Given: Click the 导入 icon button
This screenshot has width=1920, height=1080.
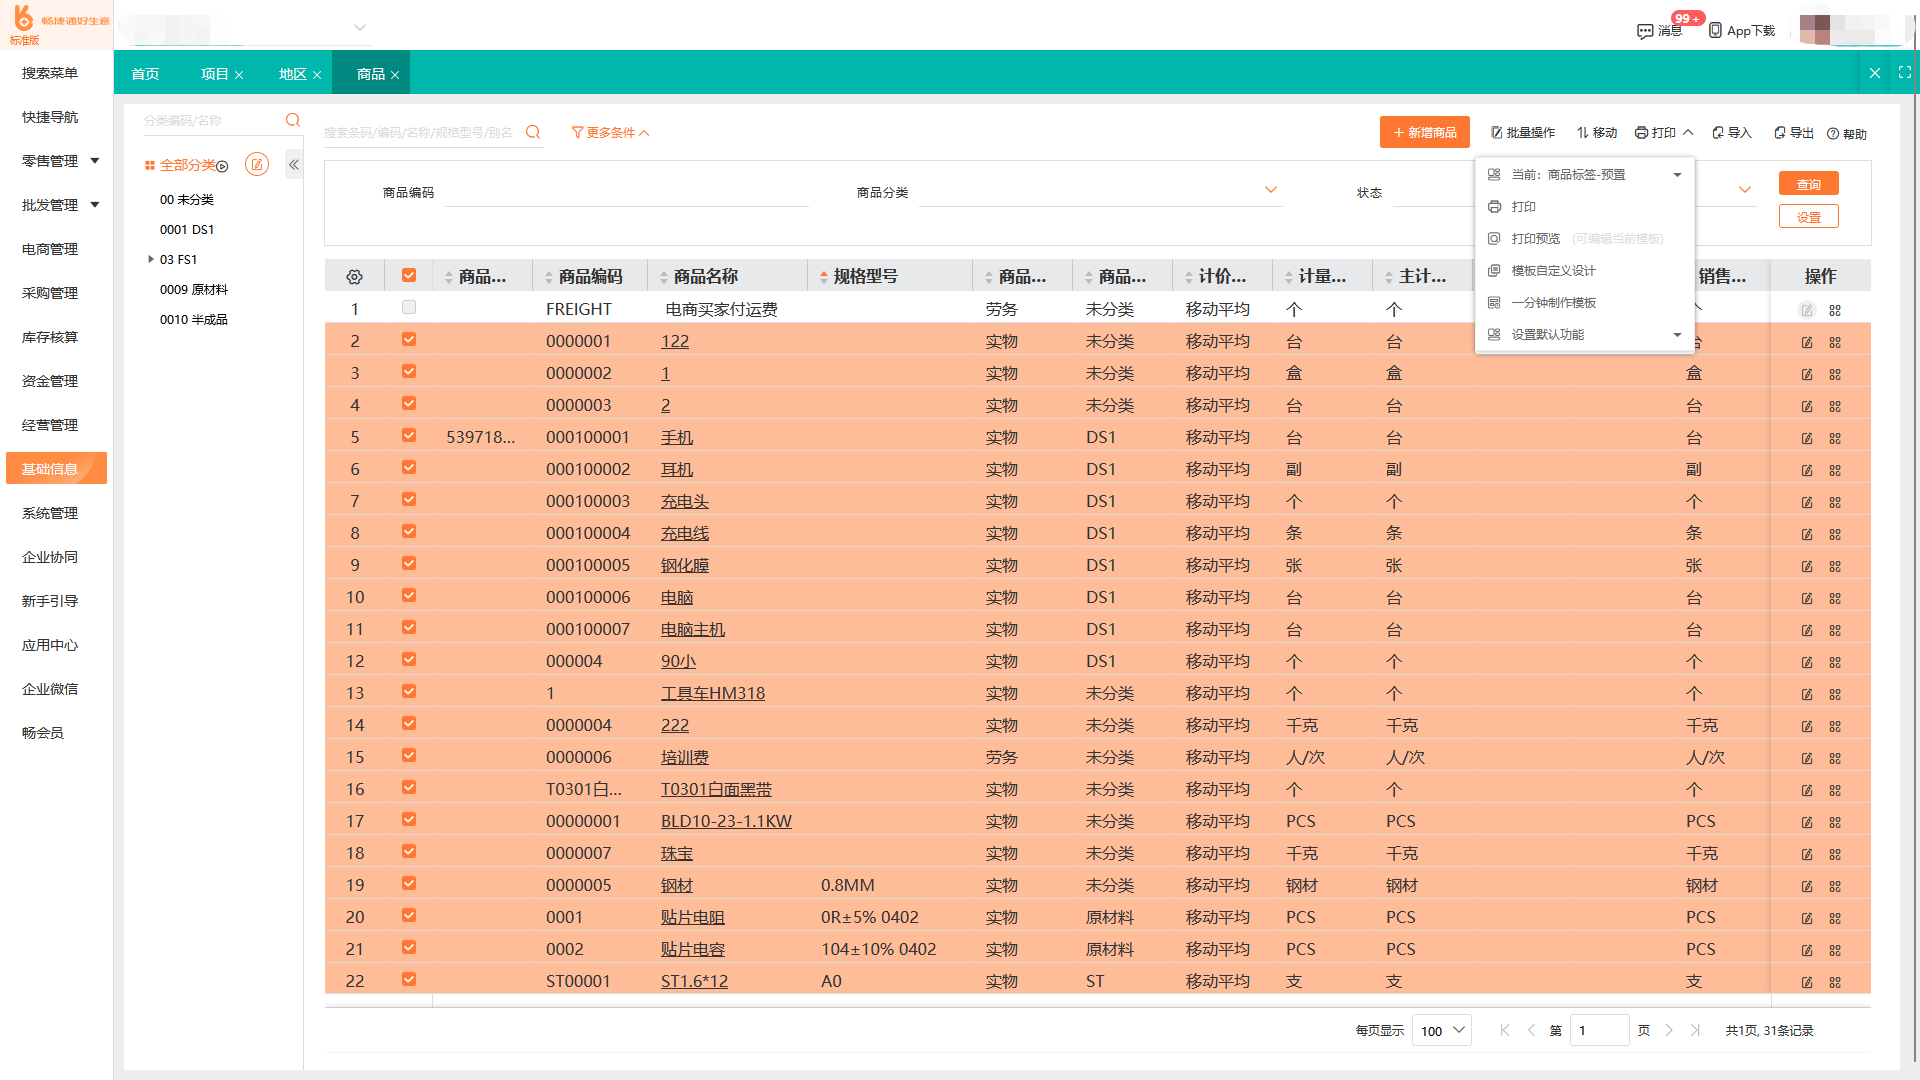Looking at the screenshot, I should coord(1731,132).
